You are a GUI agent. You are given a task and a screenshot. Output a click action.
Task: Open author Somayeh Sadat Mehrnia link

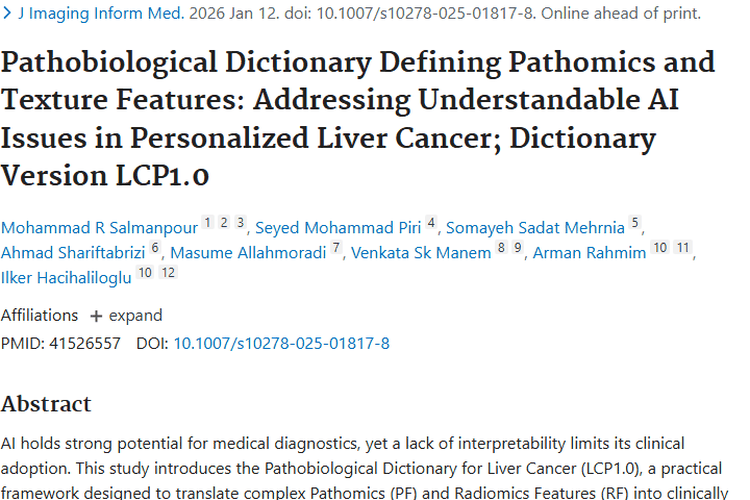click(535, 228)
